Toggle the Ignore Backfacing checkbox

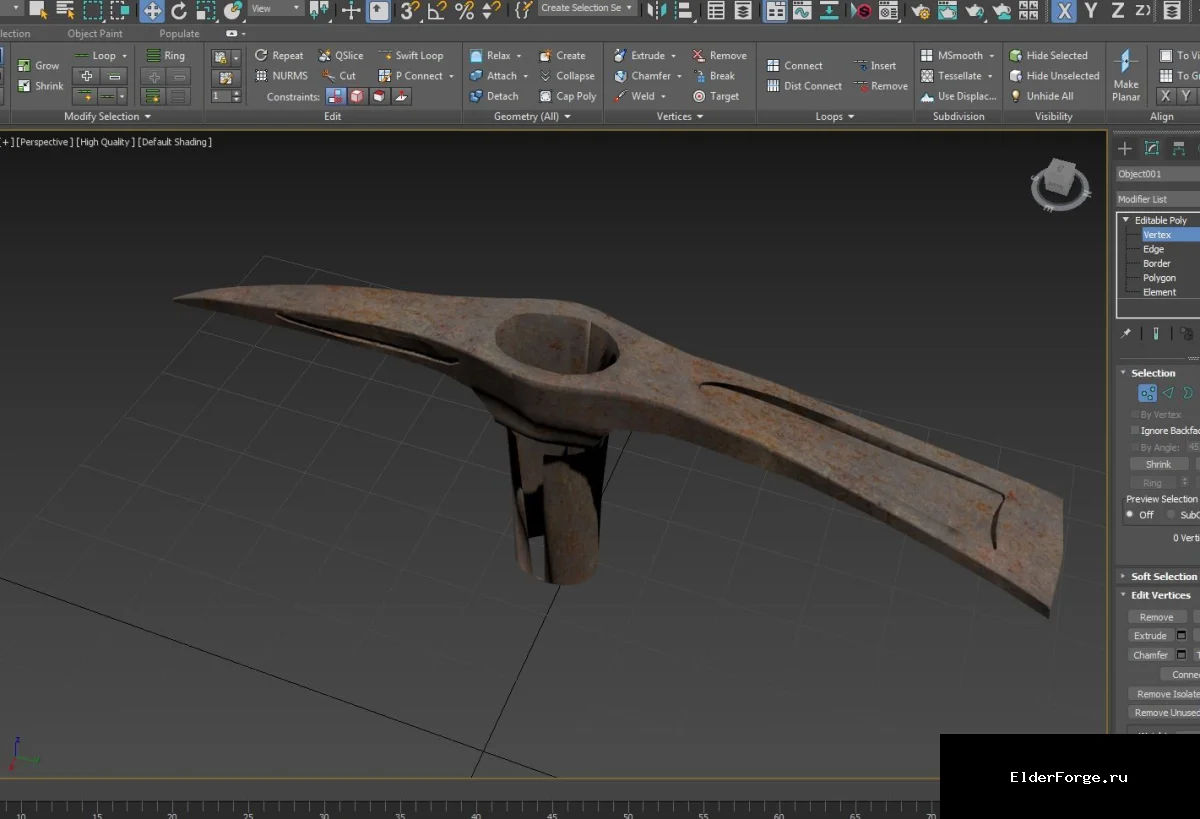1134,431
